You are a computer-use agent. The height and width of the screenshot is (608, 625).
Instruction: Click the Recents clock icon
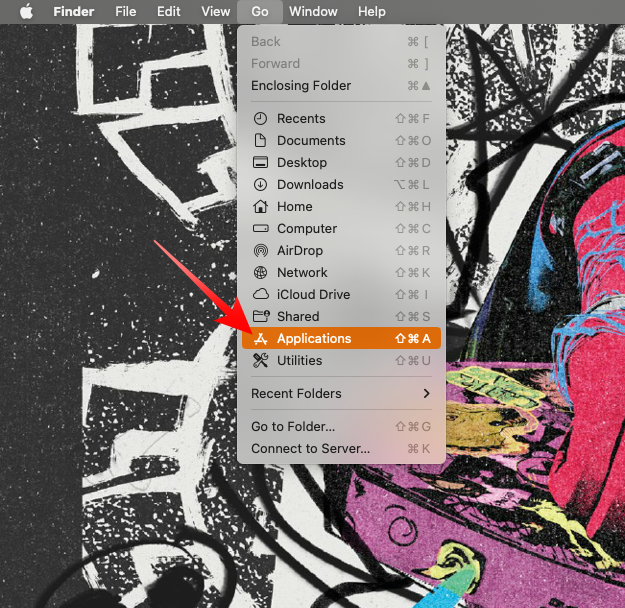point(260,118)
